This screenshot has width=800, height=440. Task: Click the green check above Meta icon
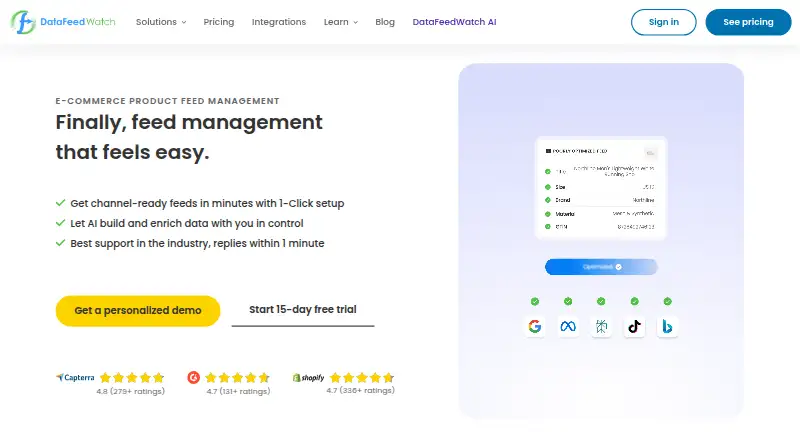(568, 301)
